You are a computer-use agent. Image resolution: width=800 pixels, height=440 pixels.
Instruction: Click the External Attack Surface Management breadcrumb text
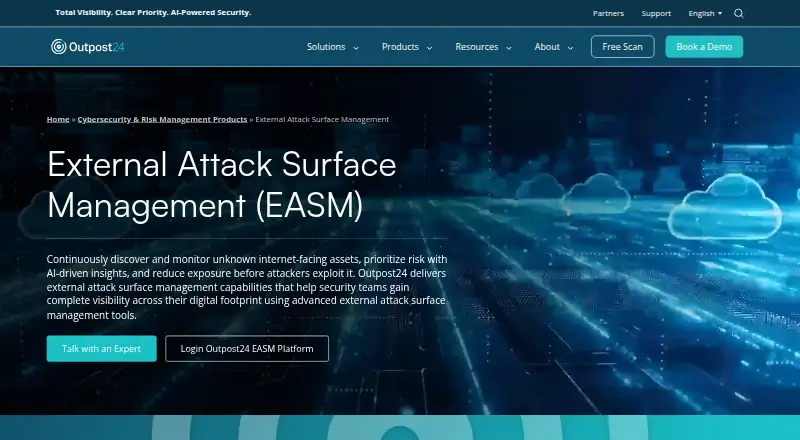click(x=322, y=119)
